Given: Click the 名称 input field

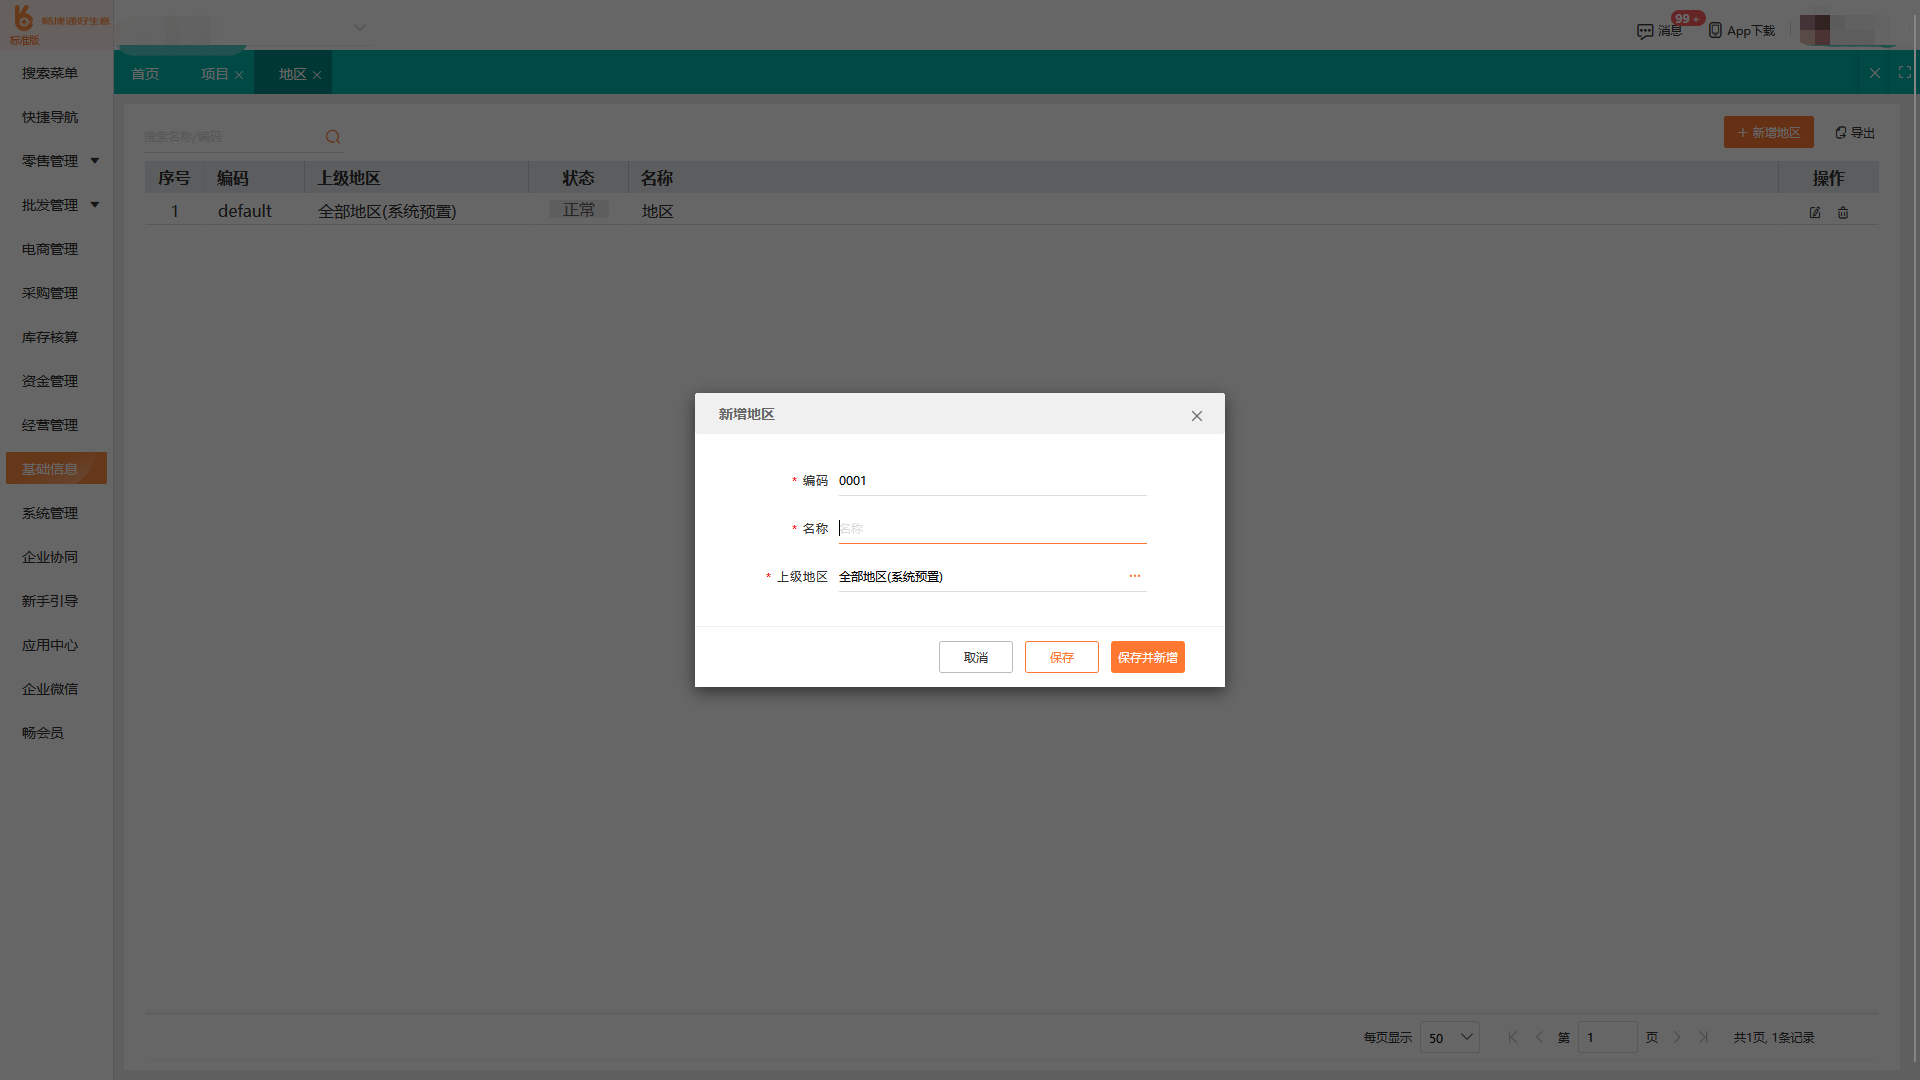Looking at the screenshot, I should (990, 527).
